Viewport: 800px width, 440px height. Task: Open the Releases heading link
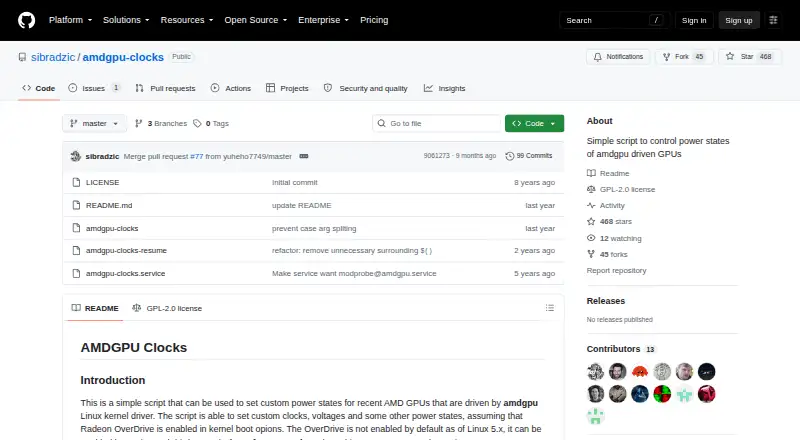pyautogui.click(x=606, y=301)
